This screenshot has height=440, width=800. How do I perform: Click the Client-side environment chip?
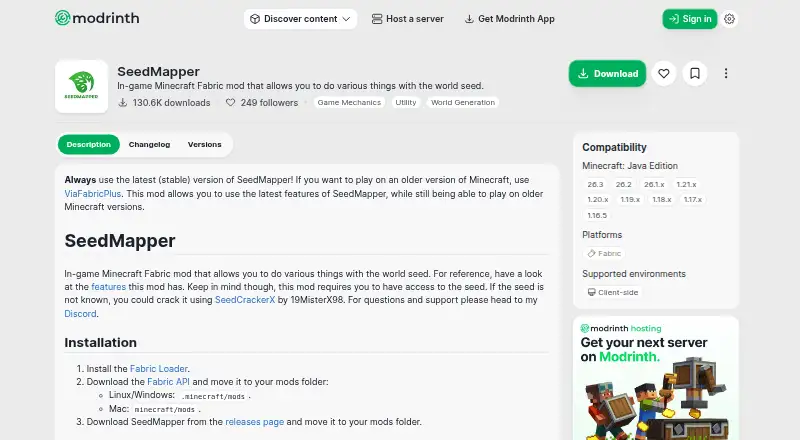(x=613, y=292)
